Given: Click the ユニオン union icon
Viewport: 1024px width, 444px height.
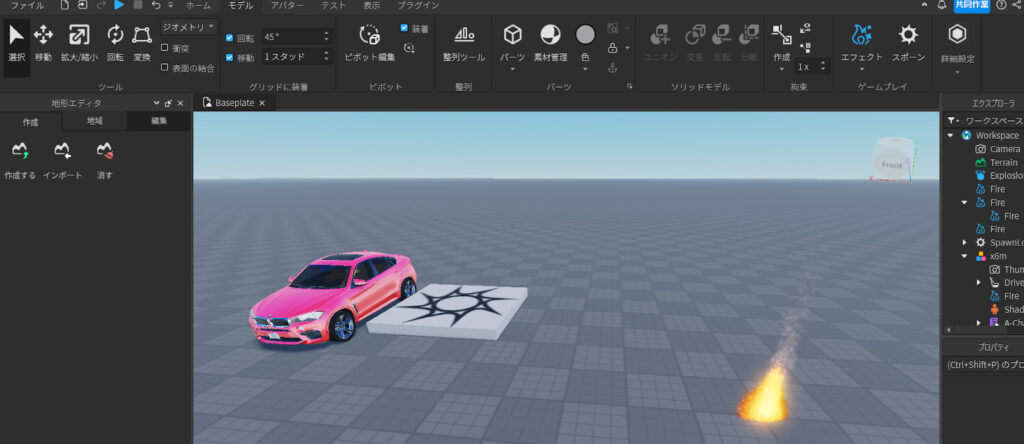Looking at the screenshot, I should pos(660,34).
